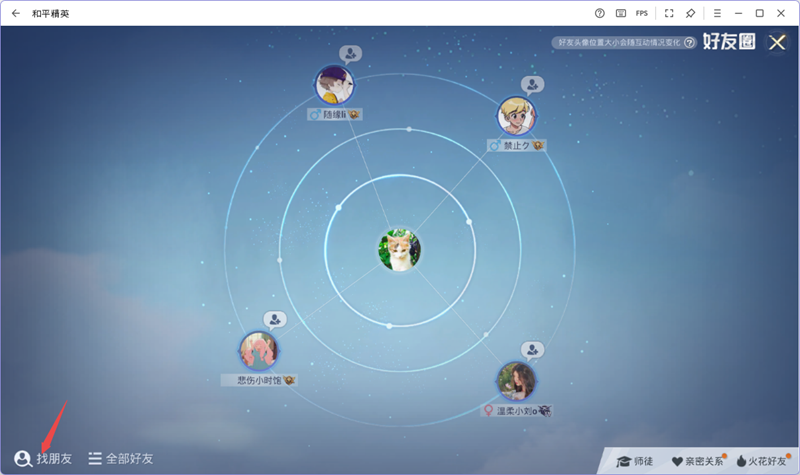Open keyboard mapping settings icon
The width and height of the screenshot is (800, 475).
[x=621, y=13]
